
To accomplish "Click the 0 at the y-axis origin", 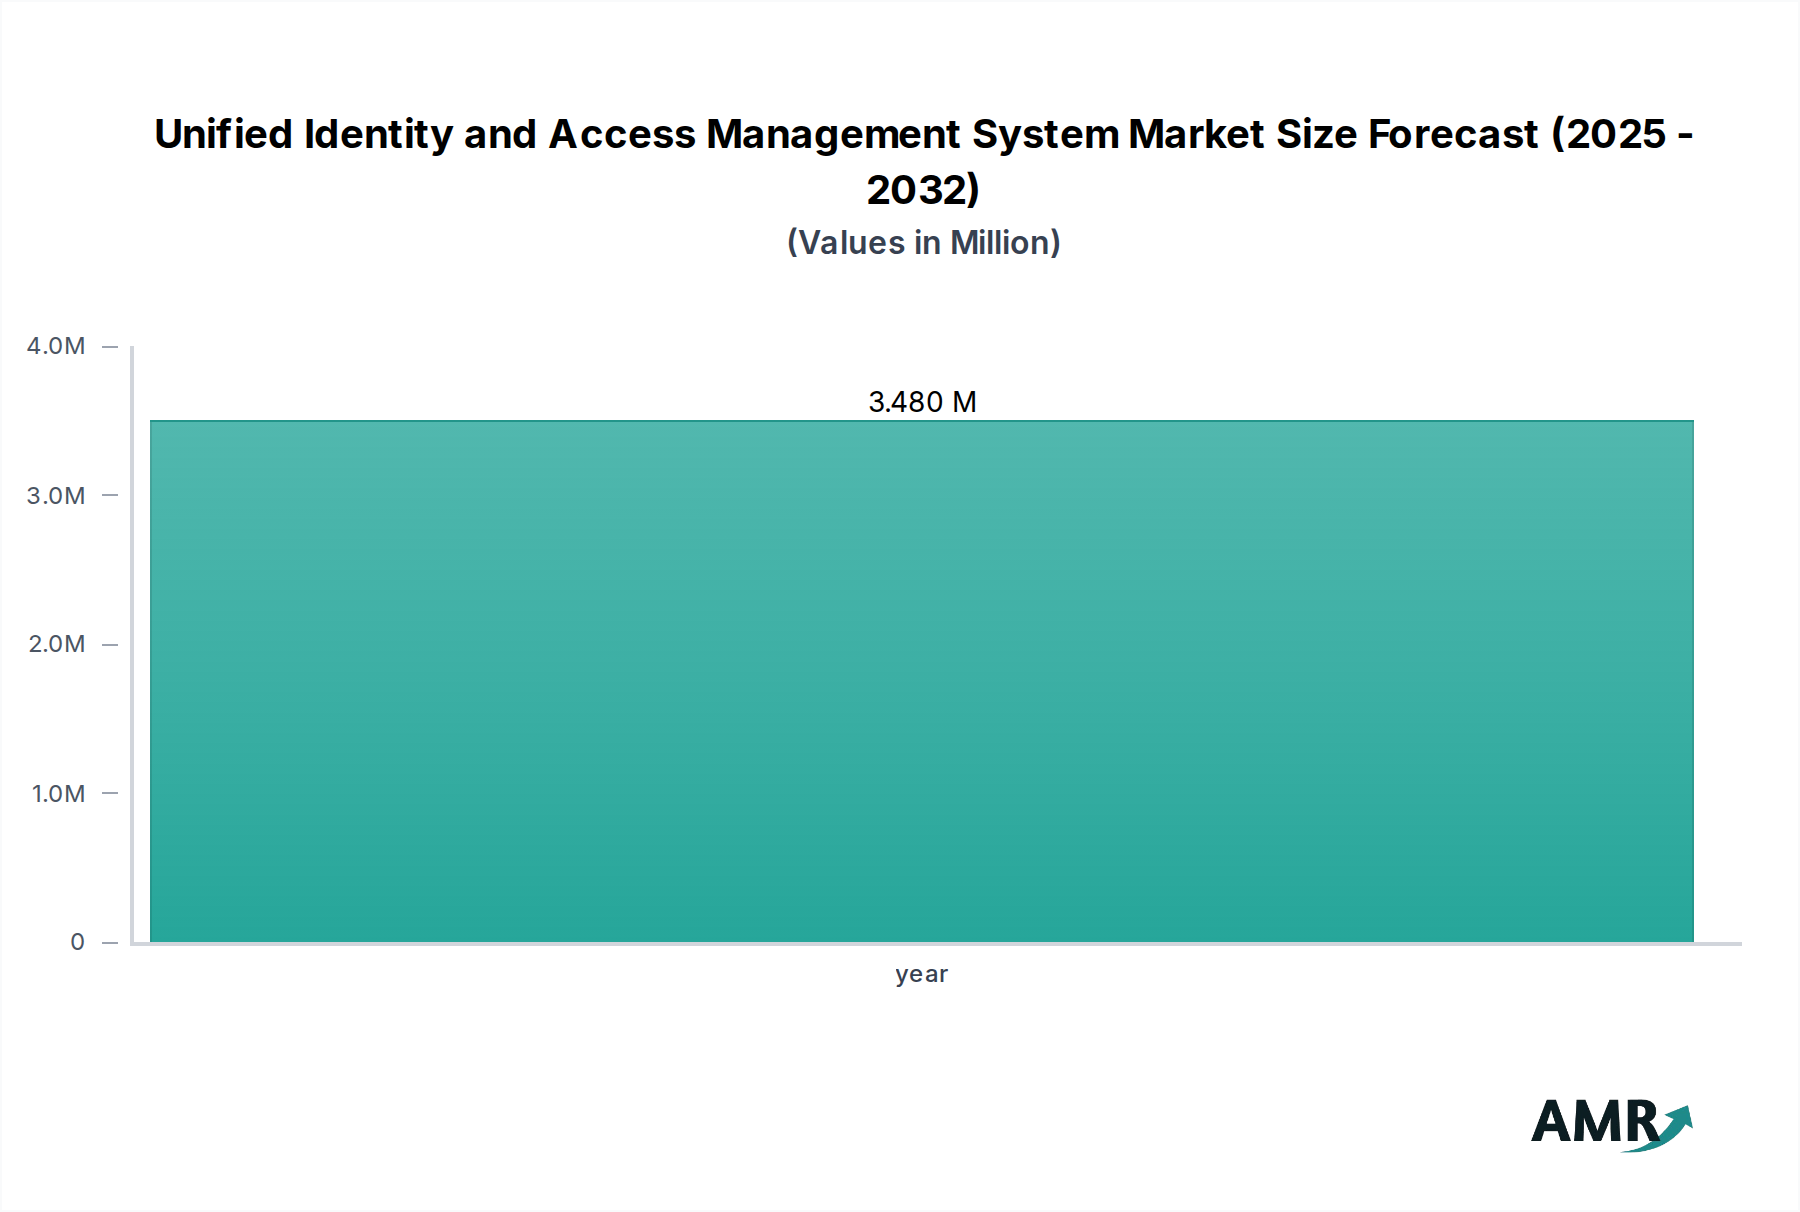I will (76, 941).
